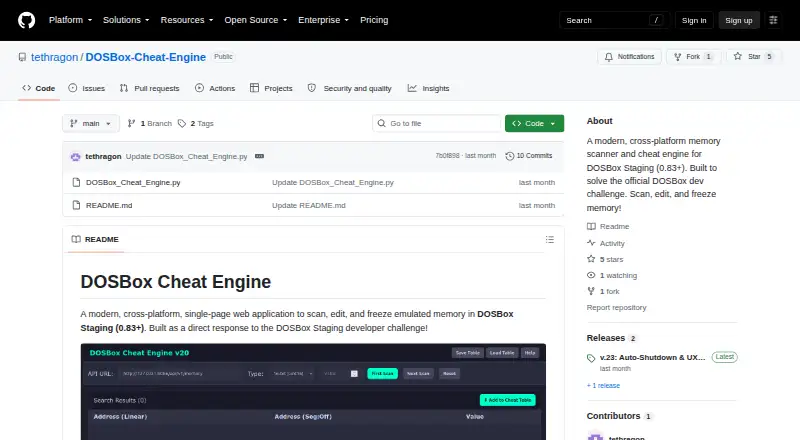This screenshot has height=440, width=800.
Task: Switch to the Code tab
Action: coord(39,88)
